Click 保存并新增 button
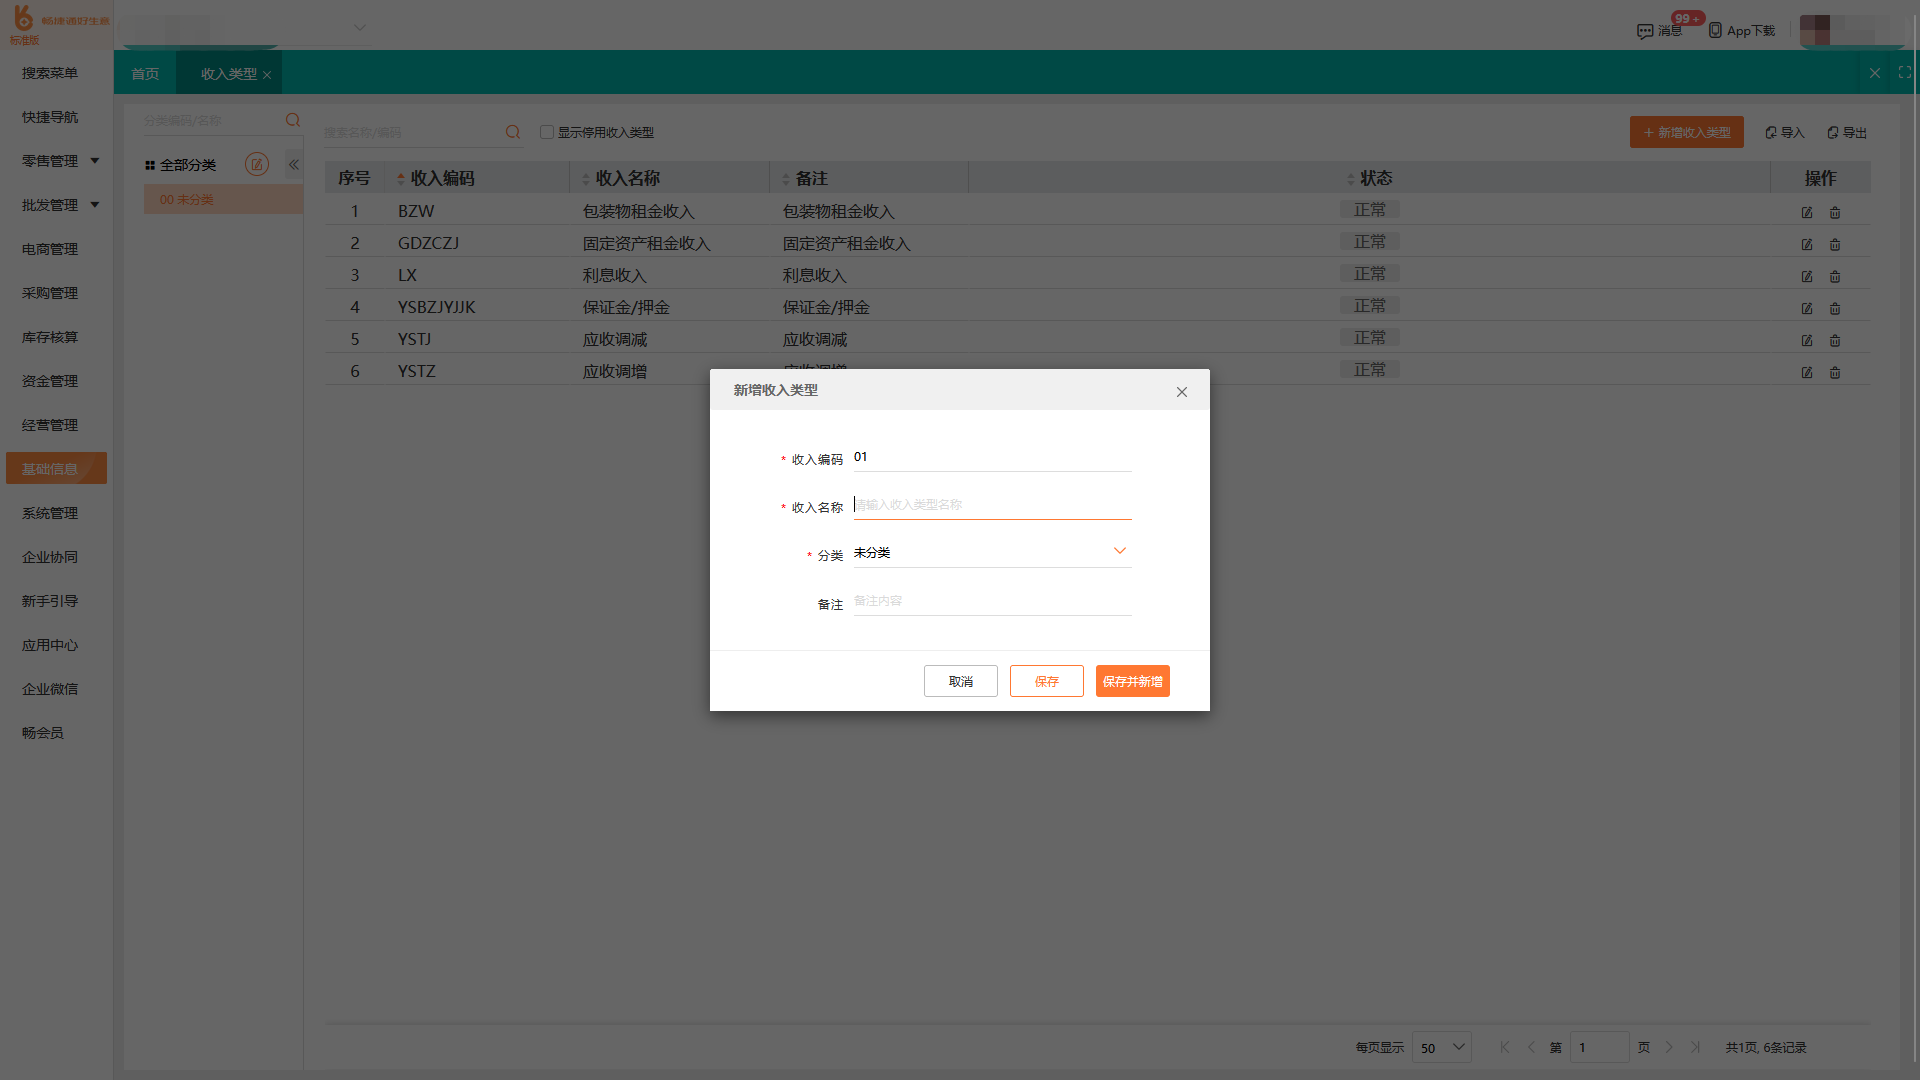The height and width of the screenshot is (1080, 1920). tap(1131, 680)
